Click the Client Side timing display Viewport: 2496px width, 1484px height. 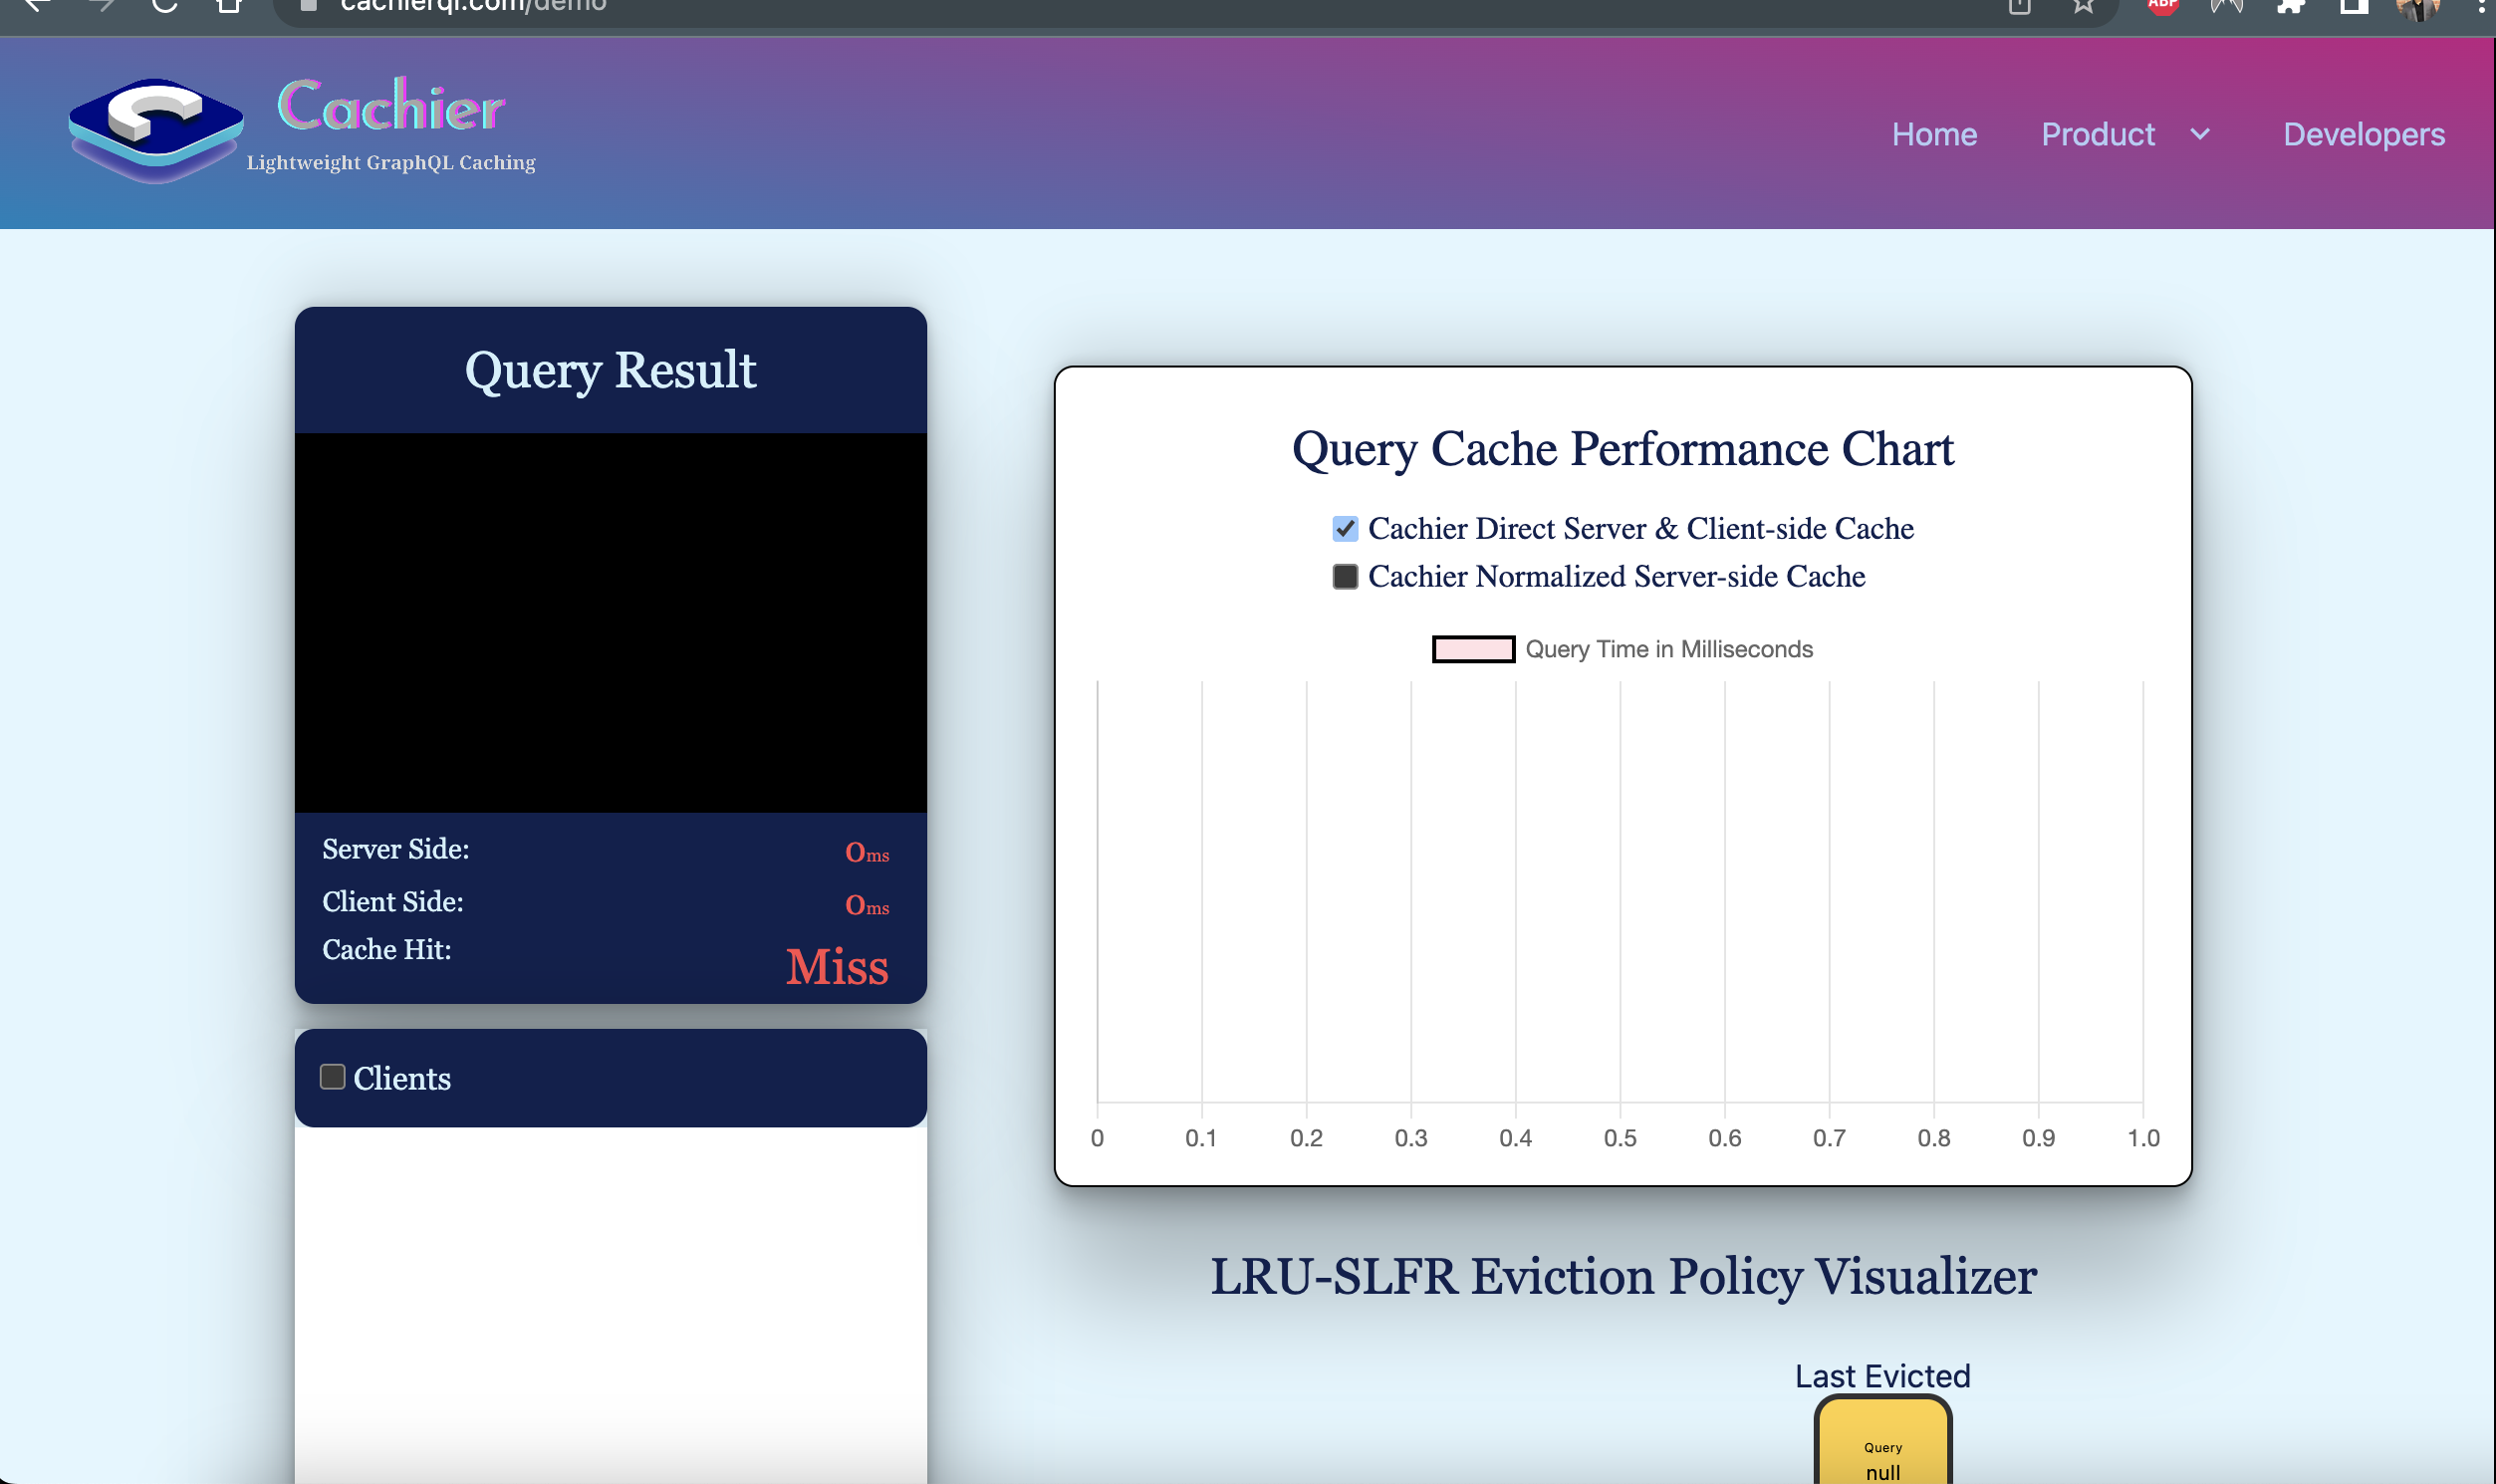click(866, 902)
